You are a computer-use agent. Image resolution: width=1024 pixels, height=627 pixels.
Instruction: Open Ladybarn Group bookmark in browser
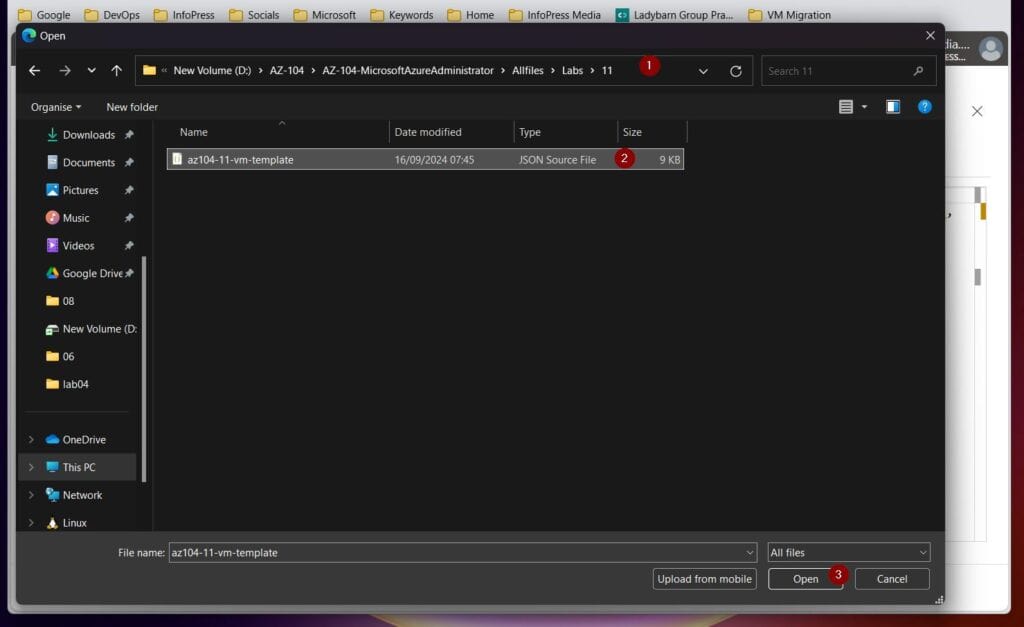675,14
